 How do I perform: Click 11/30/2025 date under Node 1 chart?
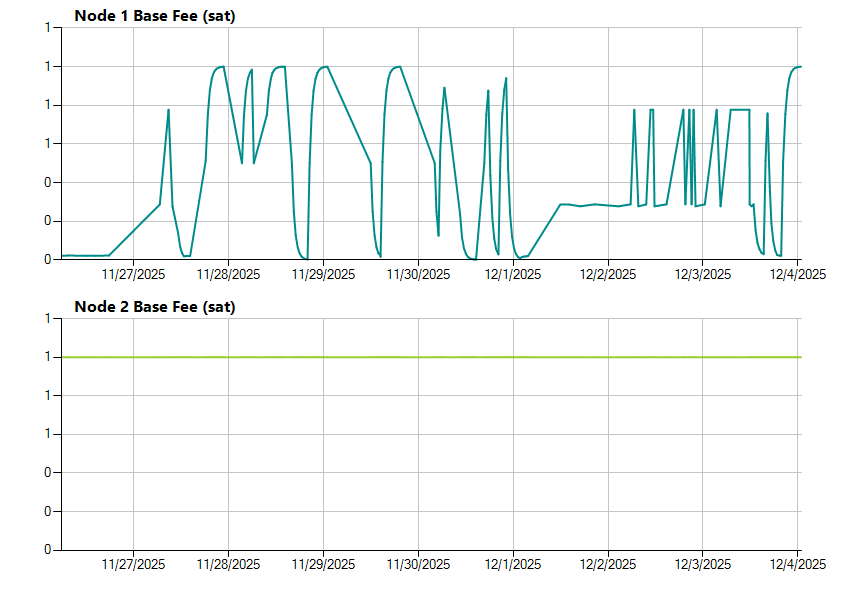(x=418, y=274)
